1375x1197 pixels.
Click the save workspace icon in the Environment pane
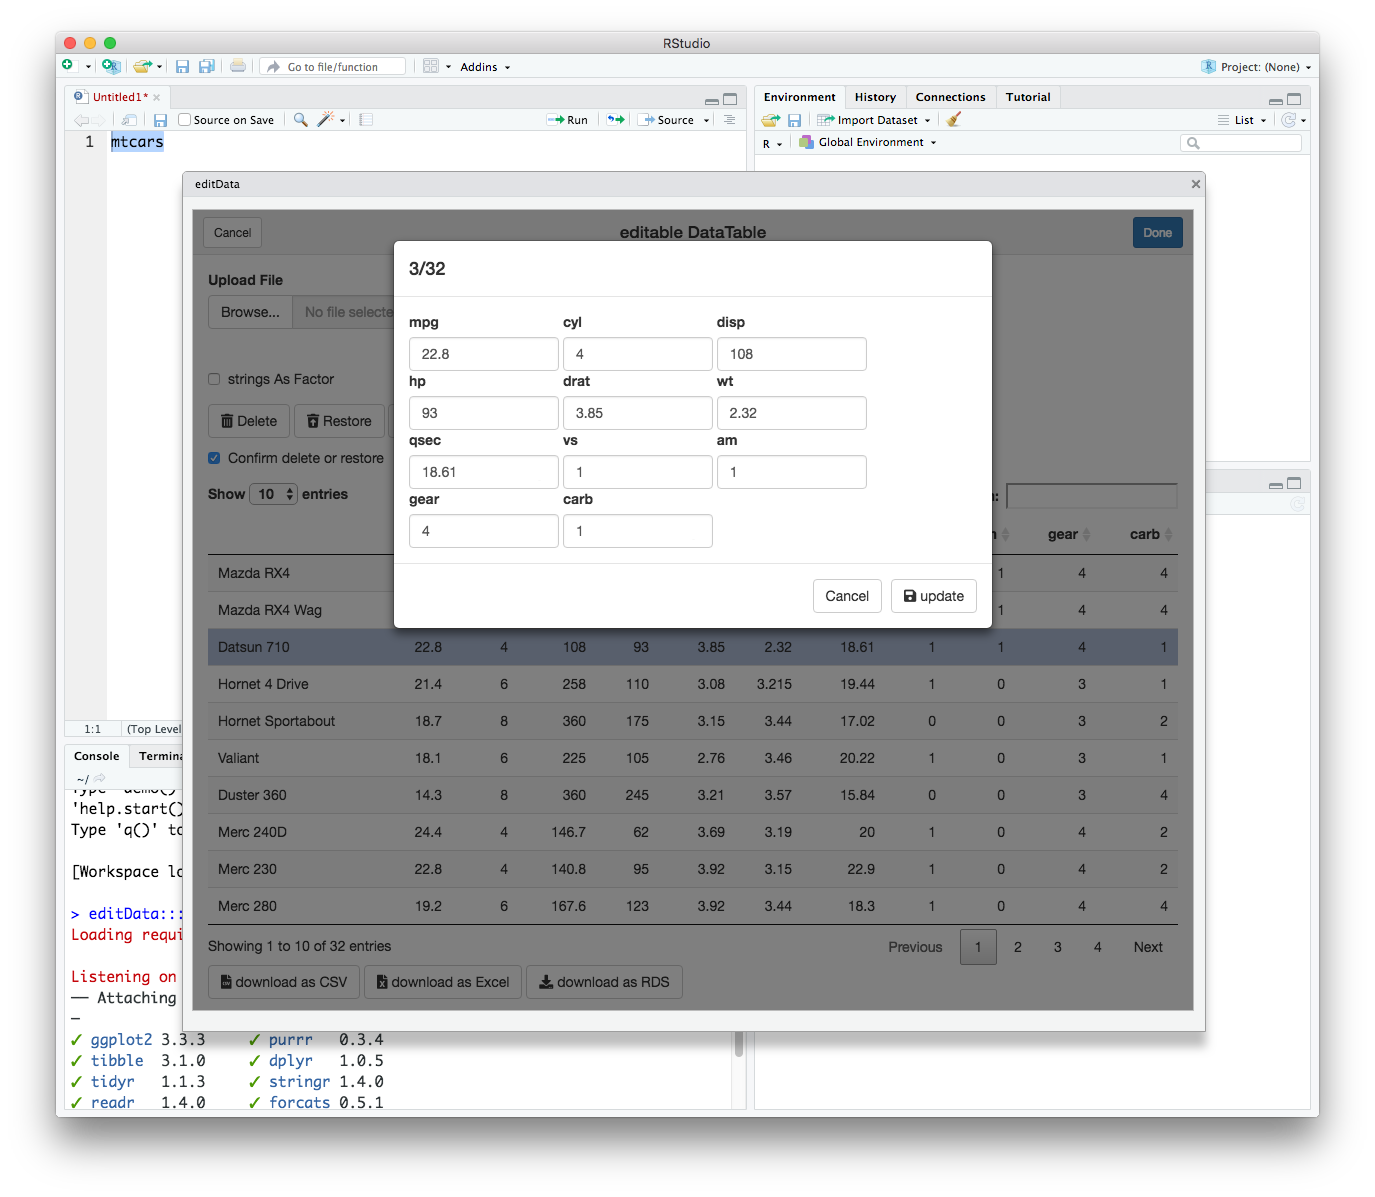[794, 120]
